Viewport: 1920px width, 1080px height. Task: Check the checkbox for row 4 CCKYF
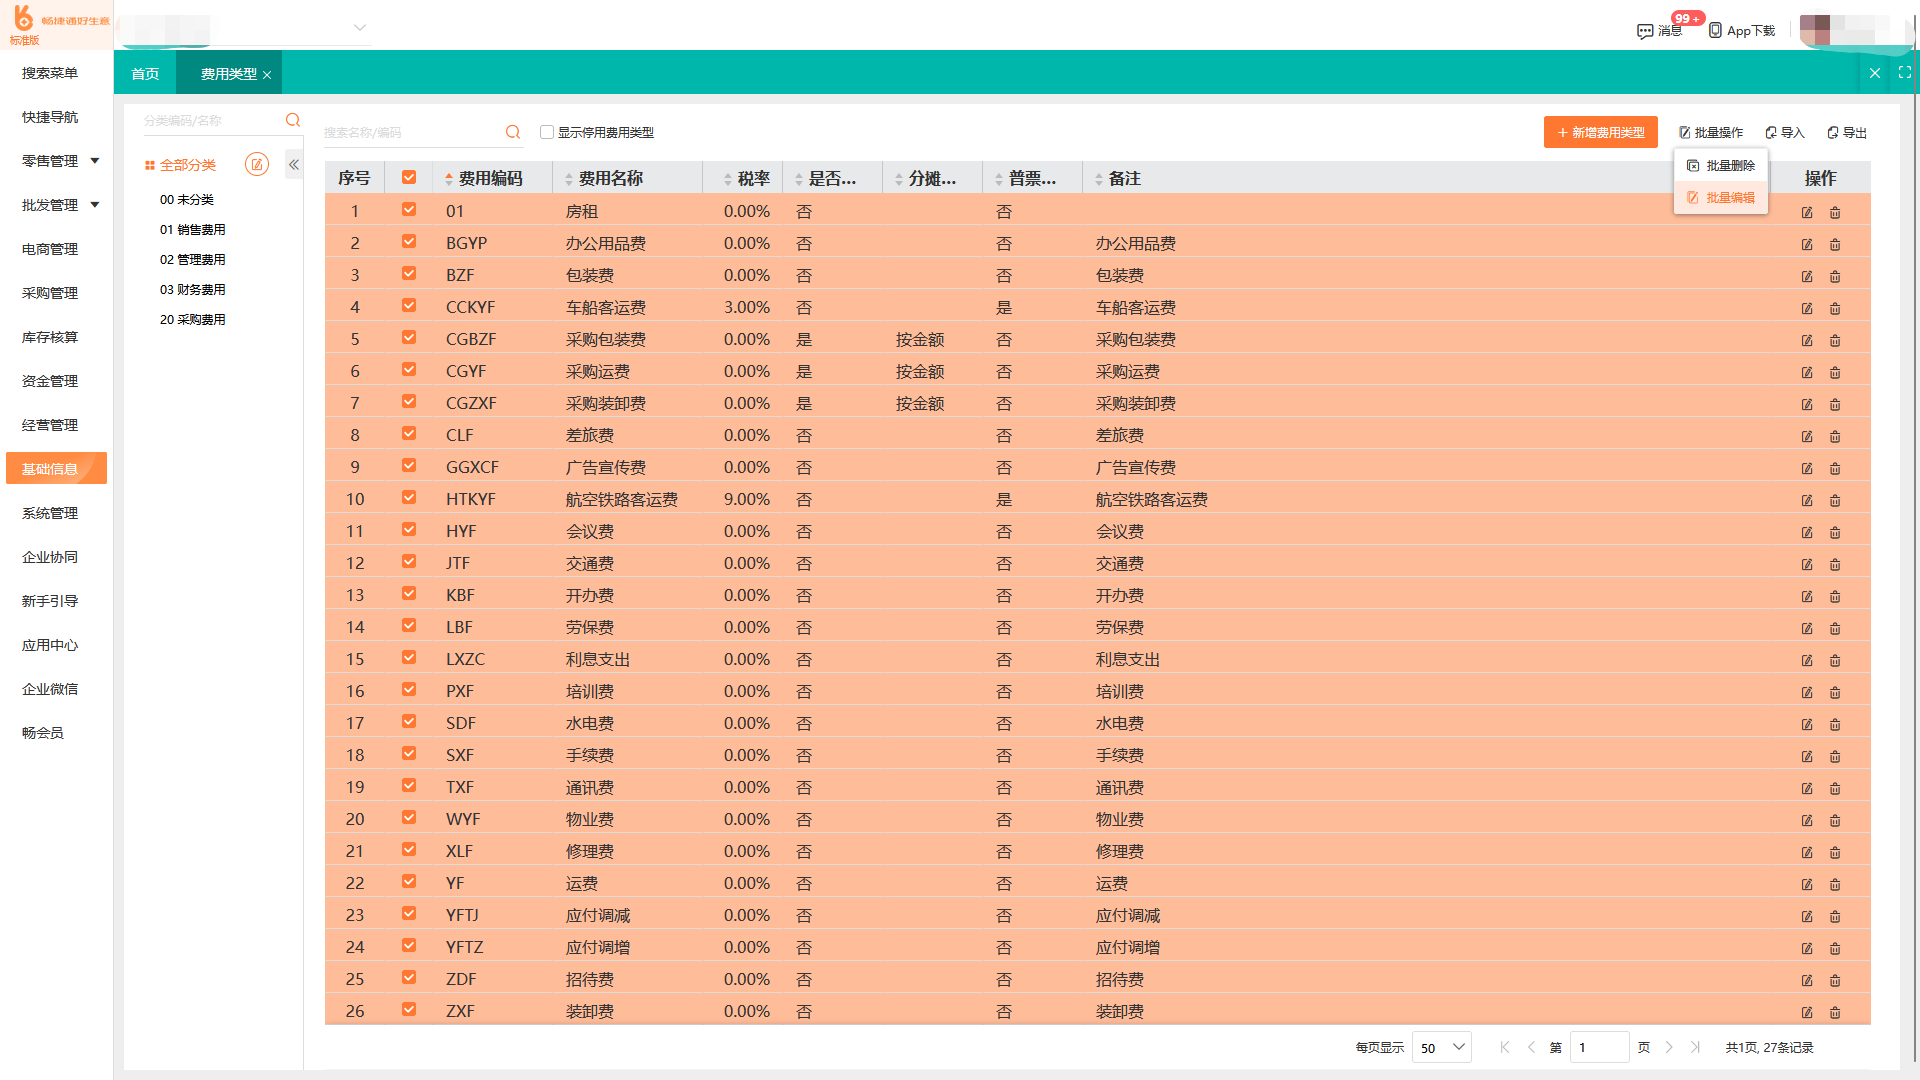point(409,306)
